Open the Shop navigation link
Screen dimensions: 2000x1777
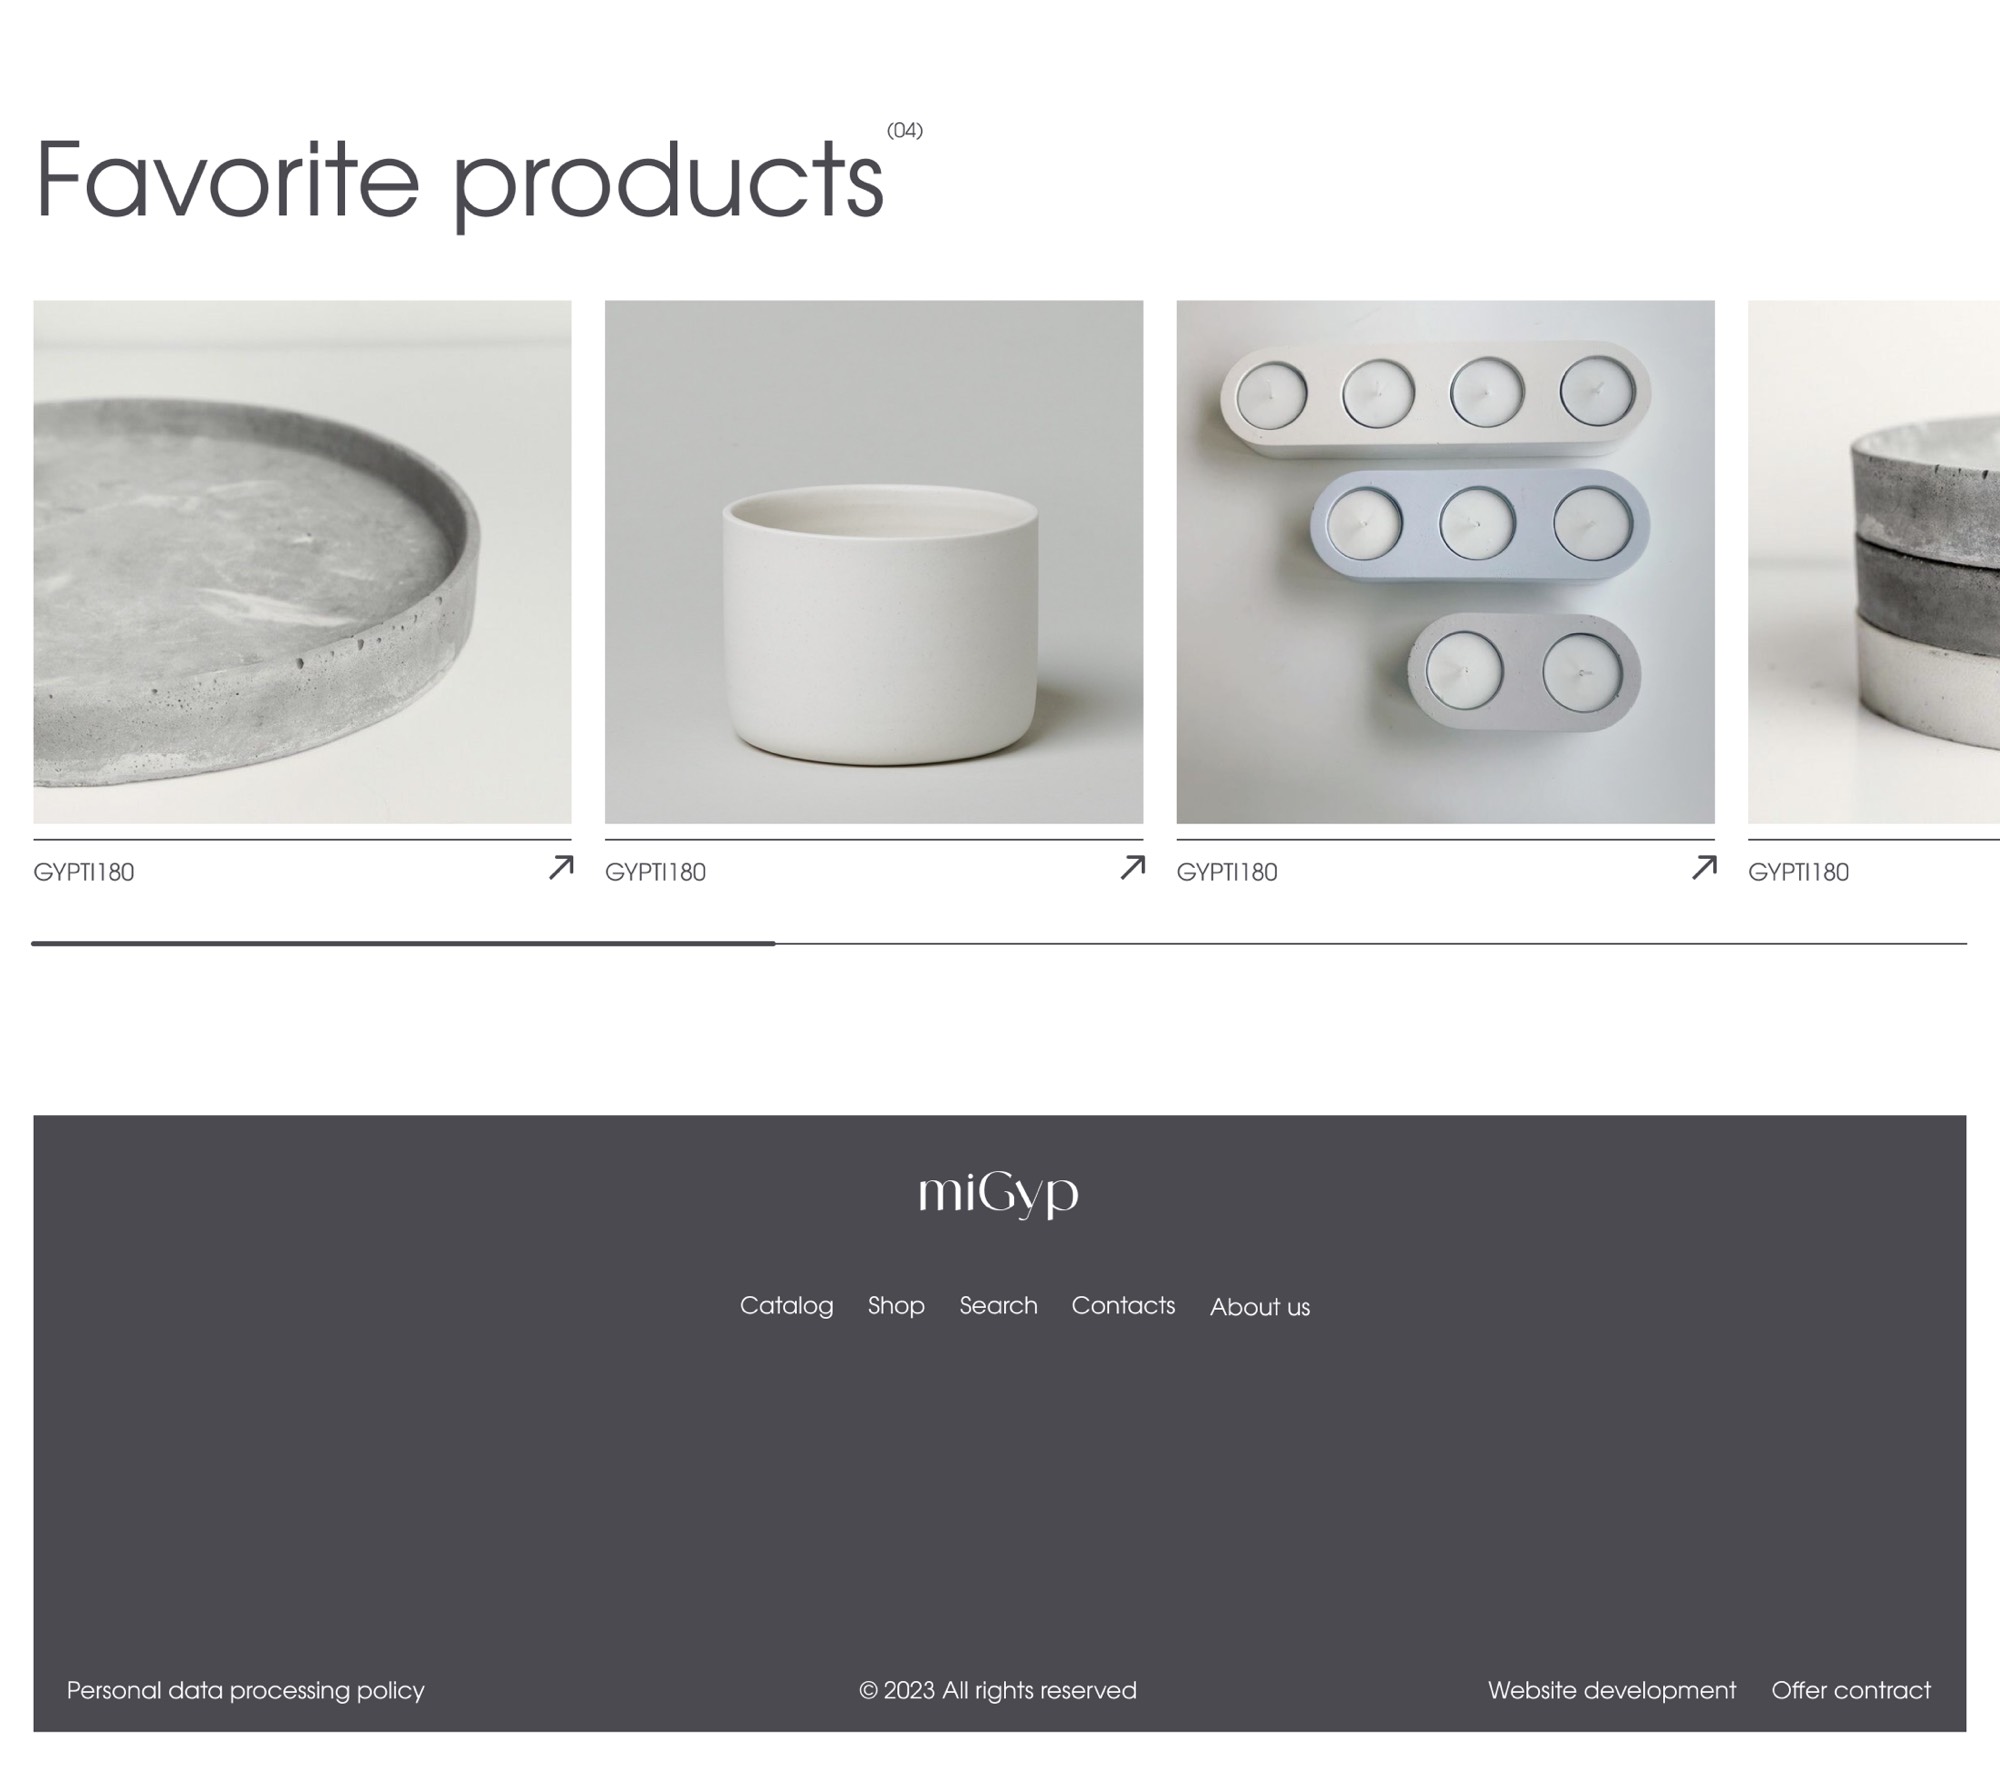(x=895, y=1305)
